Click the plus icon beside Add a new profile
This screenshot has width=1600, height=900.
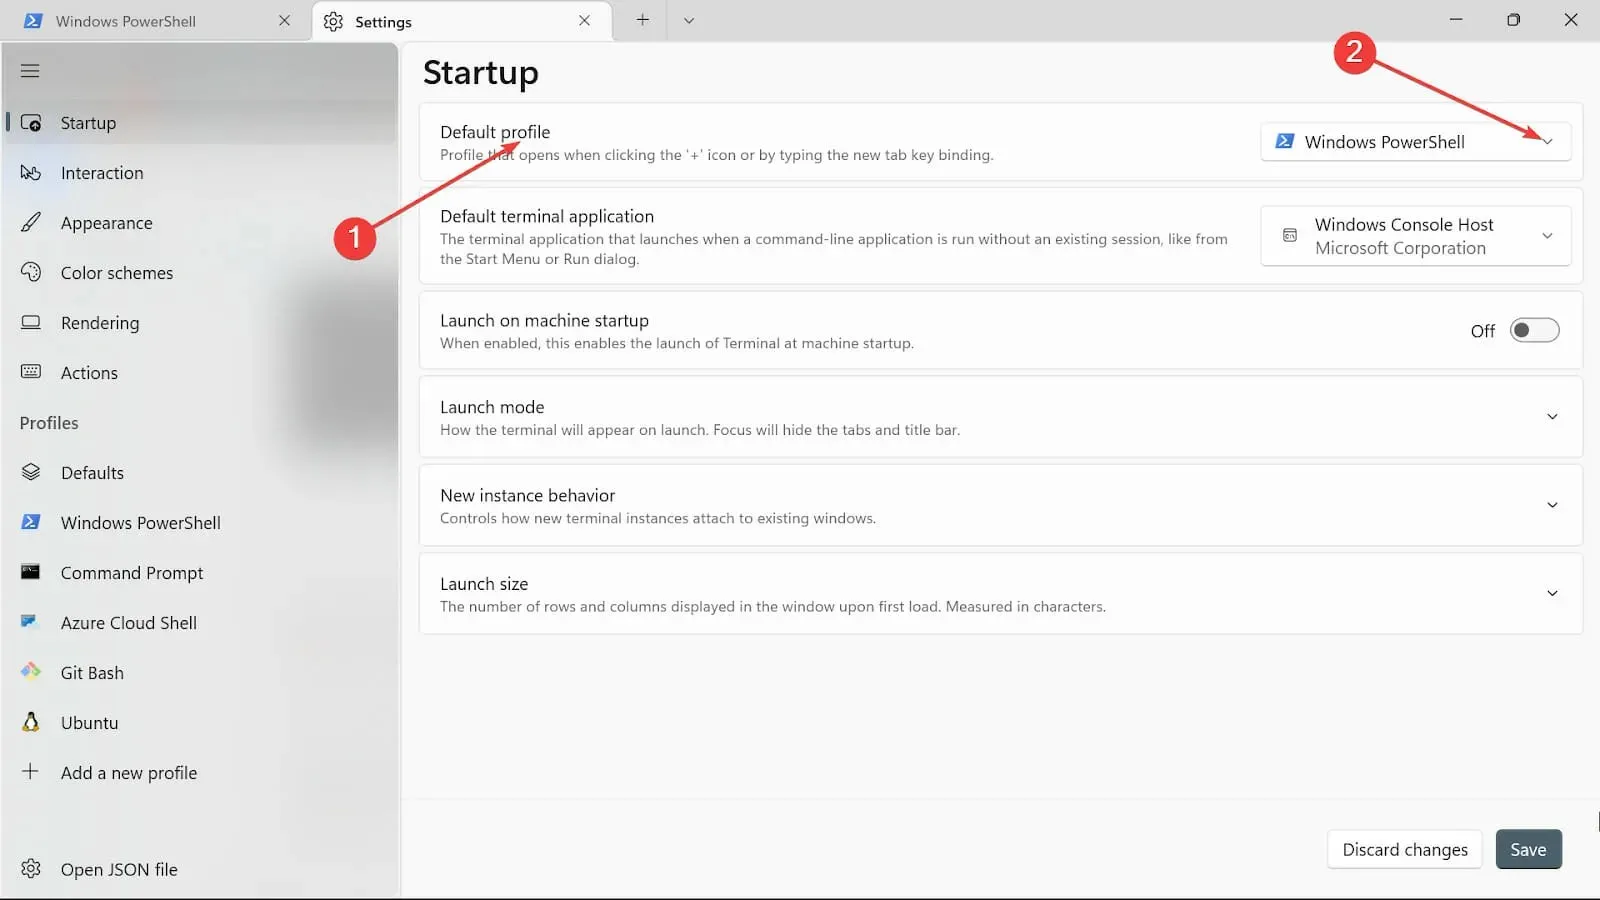(x=31, y=772)
